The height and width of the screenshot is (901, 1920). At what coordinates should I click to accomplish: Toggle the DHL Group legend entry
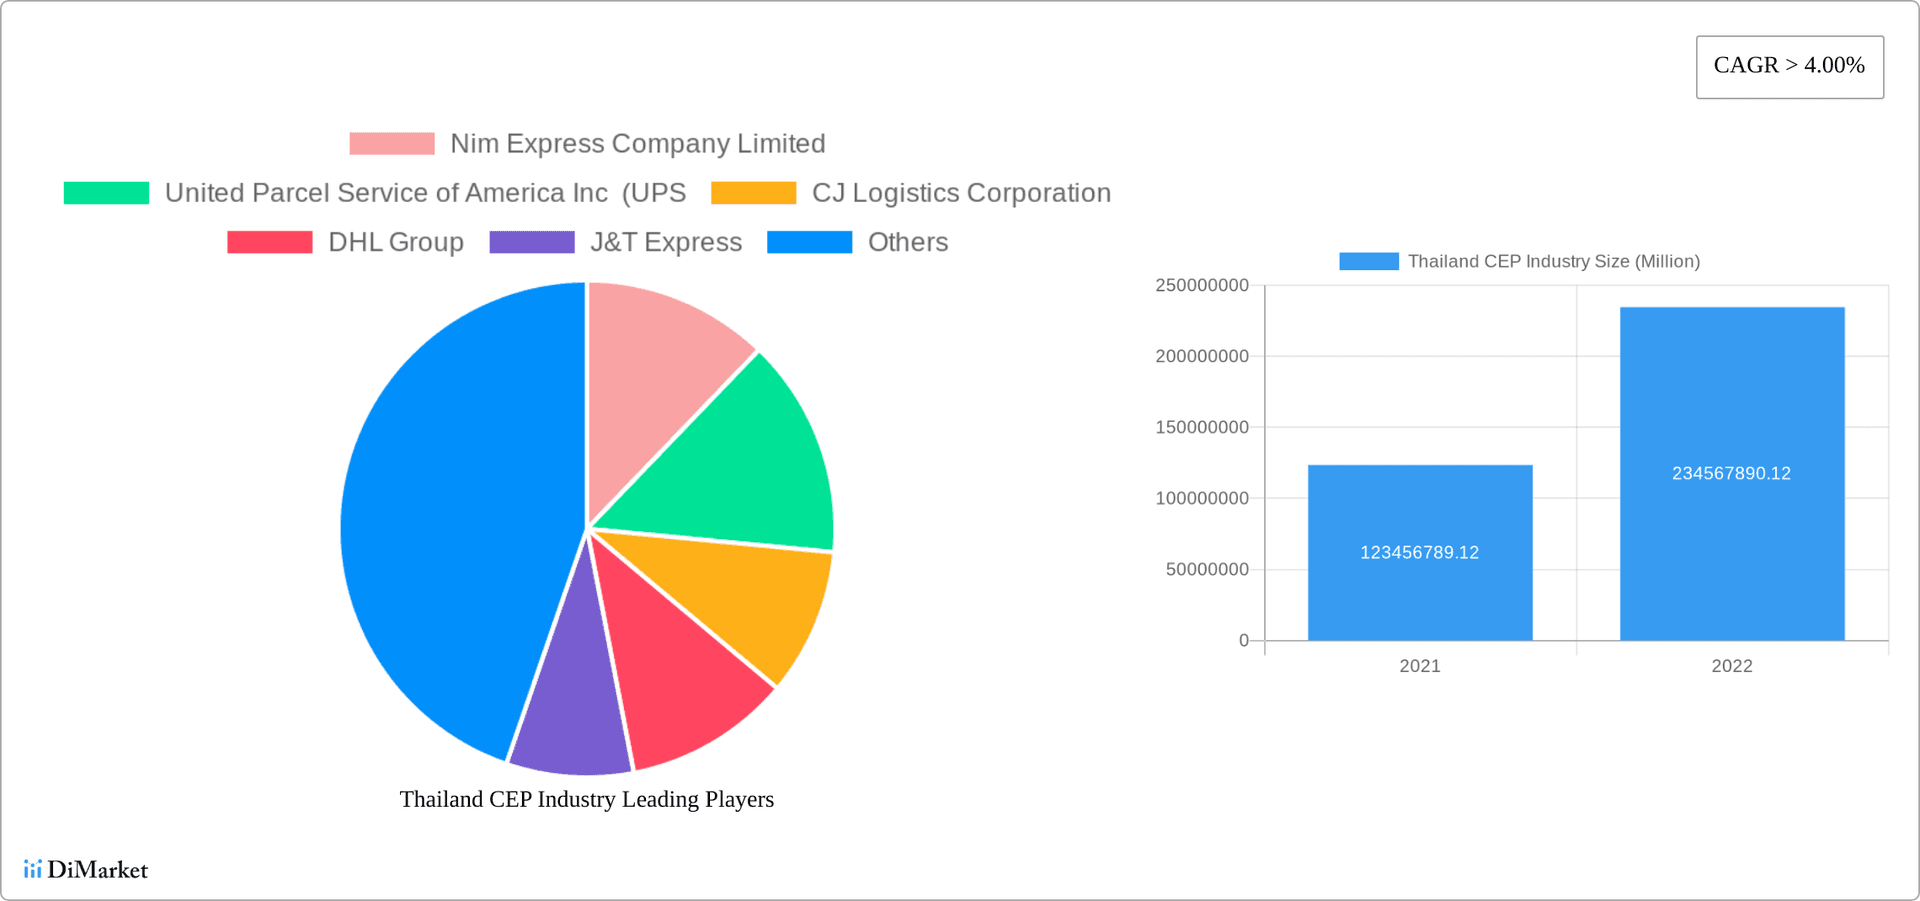point(396,241)
